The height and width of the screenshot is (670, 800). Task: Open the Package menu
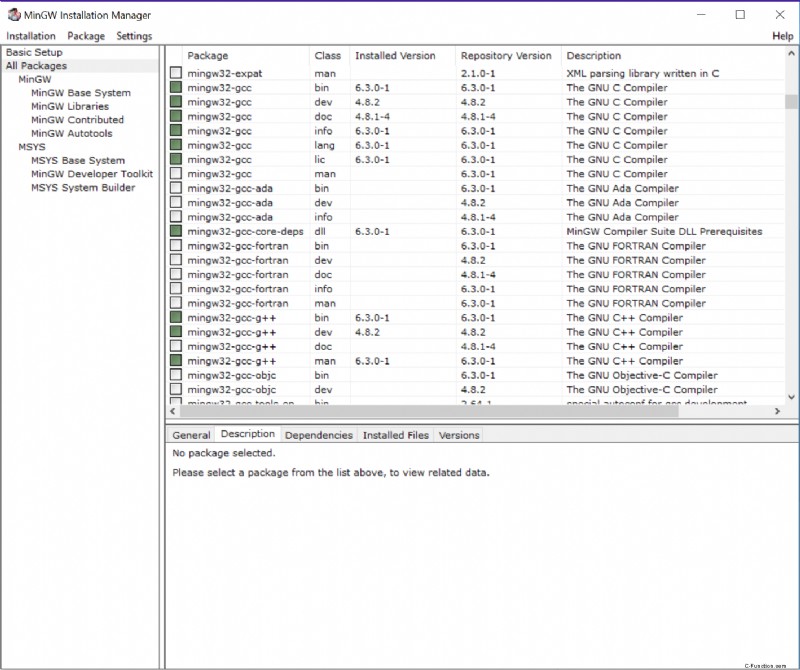(86, 36)
